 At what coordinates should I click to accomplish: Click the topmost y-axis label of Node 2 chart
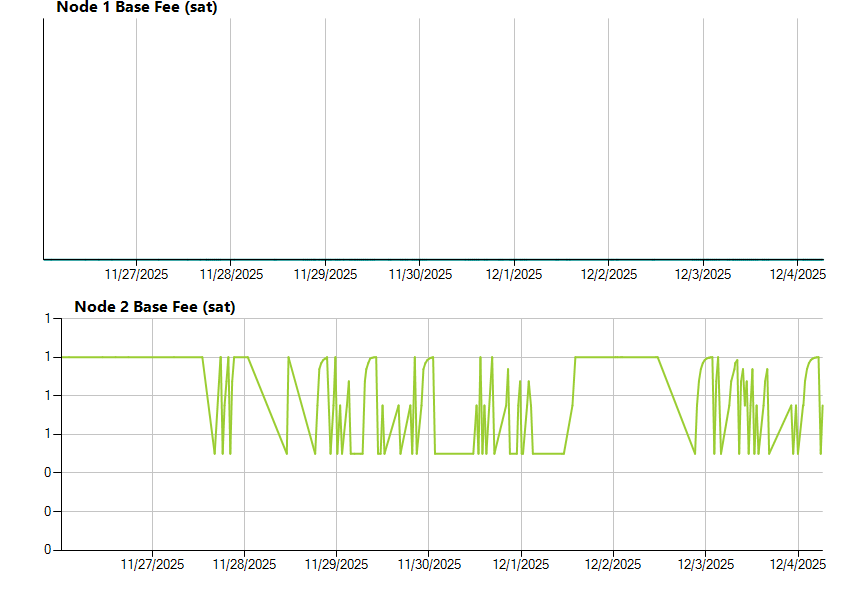pos(46,318)
